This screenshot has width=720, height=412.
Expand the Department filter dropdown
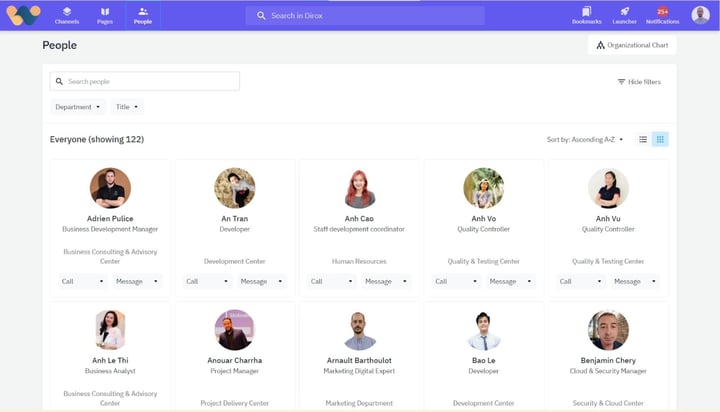tap(78, 107)
